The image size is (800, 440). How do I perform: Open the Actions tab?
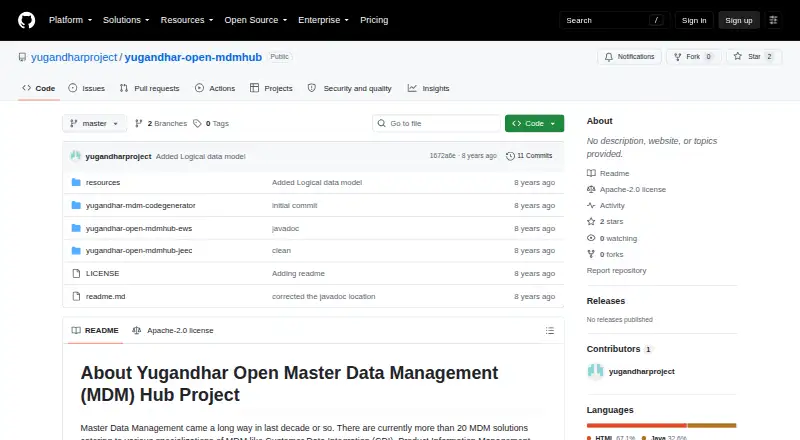[x=215, y=88]
